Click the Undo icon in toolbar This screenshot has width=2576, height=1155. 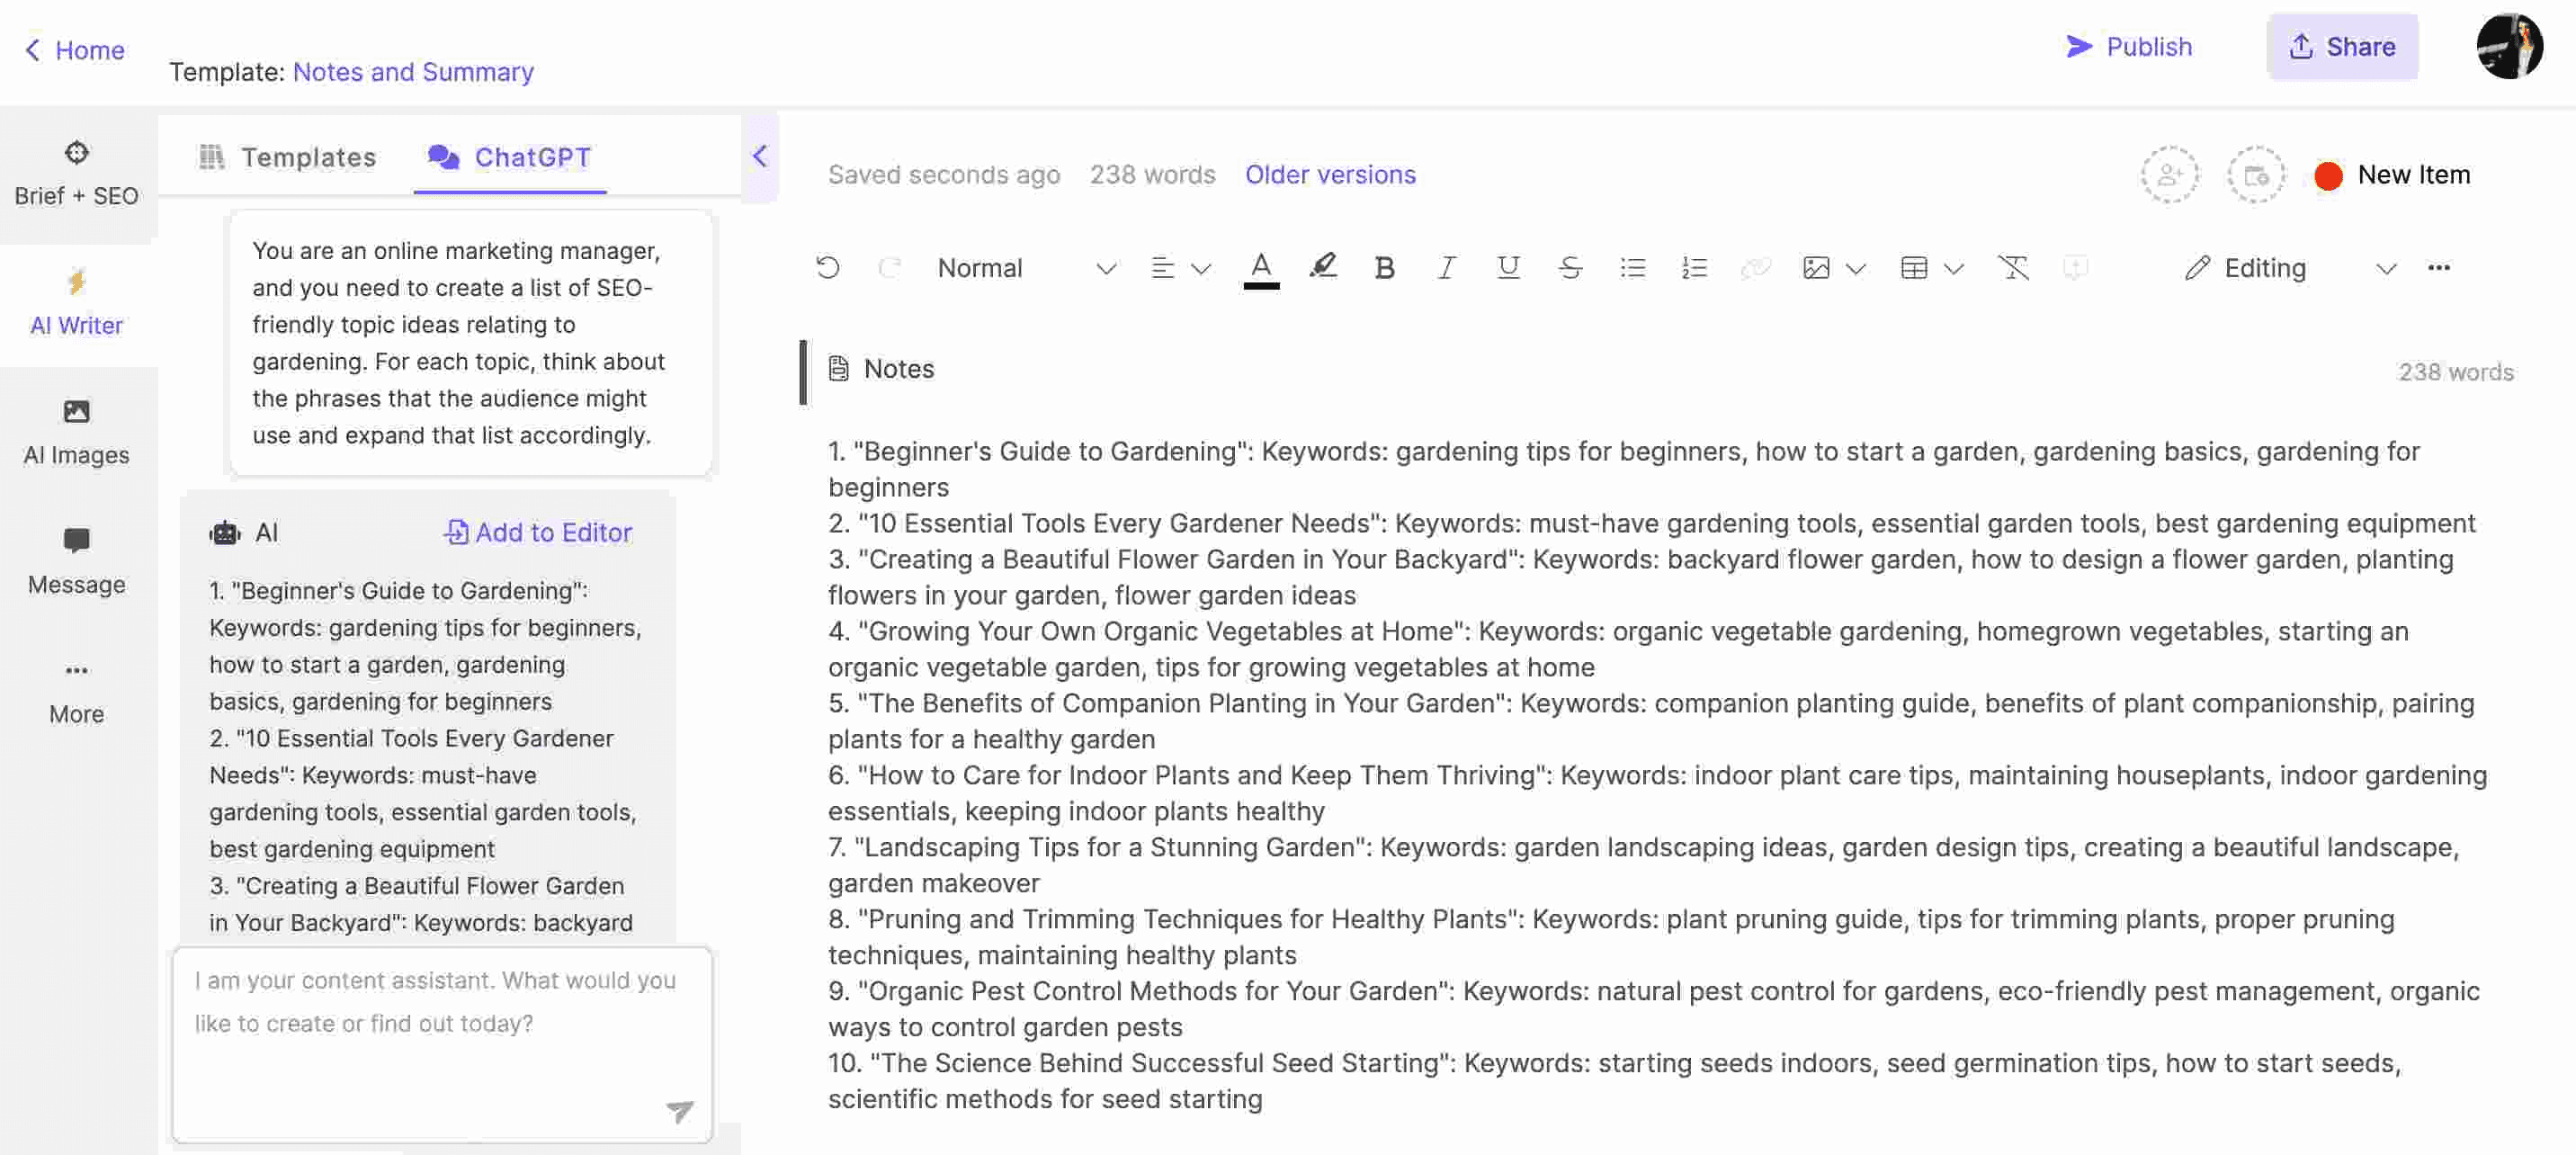pyautogui.click(x=828, y=266)
